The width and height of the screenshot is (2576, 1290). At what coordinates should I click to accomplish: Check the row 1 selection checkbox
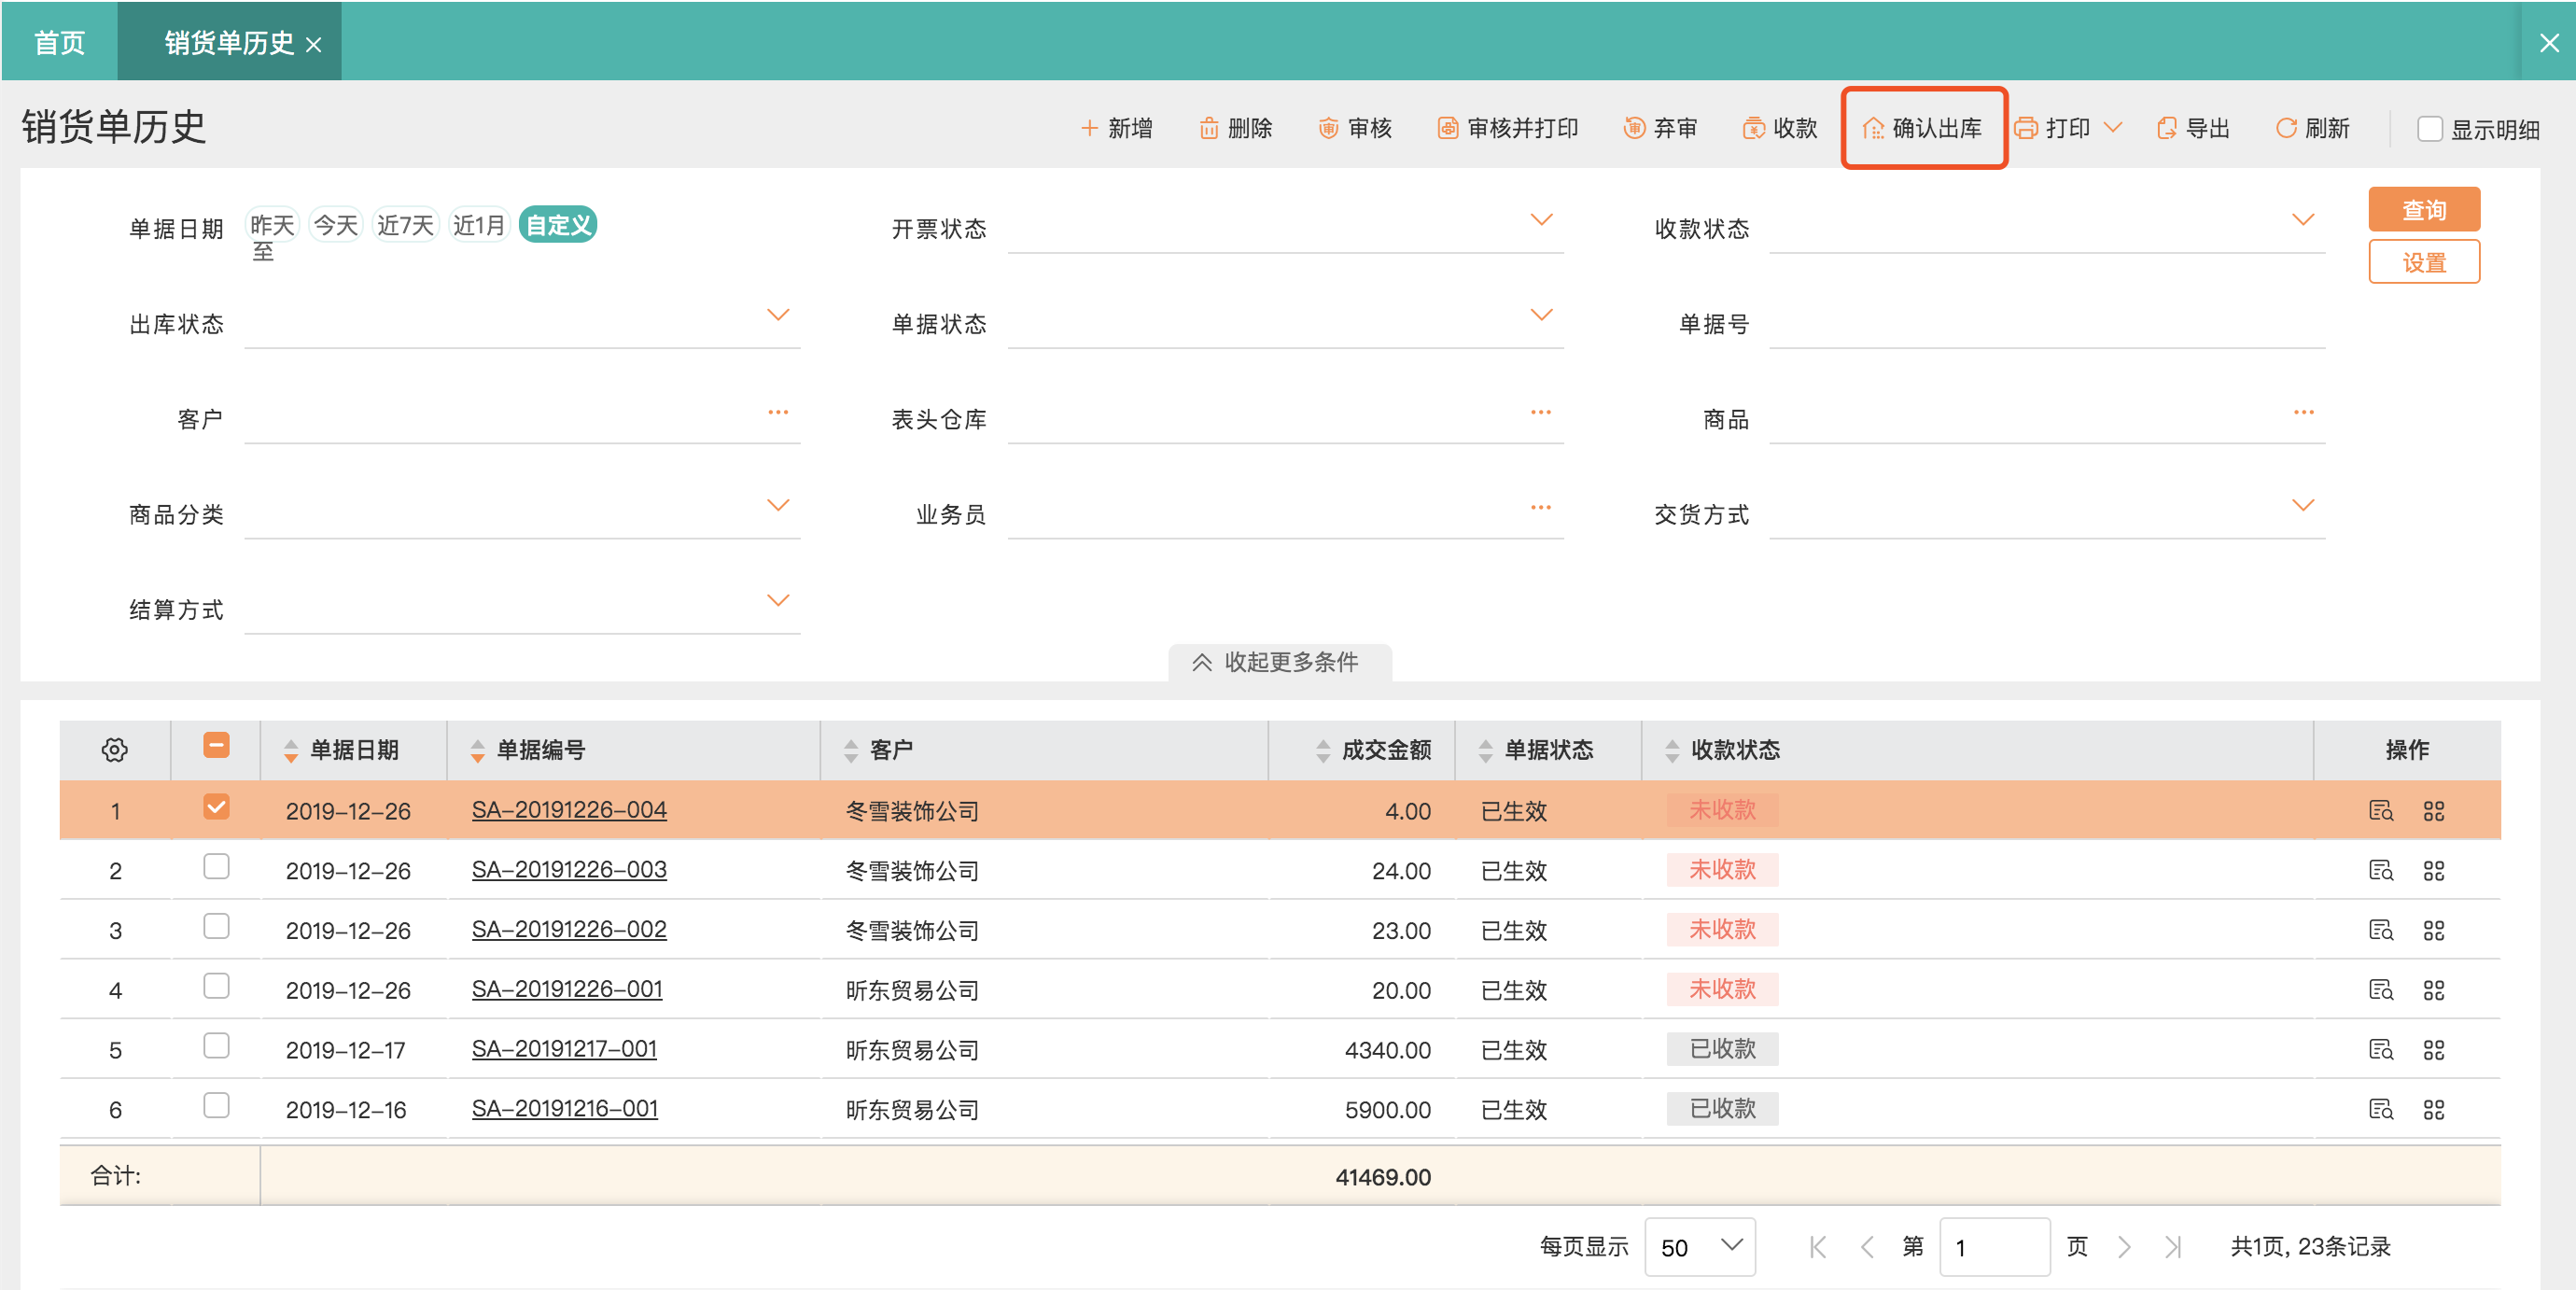[216, 806]
